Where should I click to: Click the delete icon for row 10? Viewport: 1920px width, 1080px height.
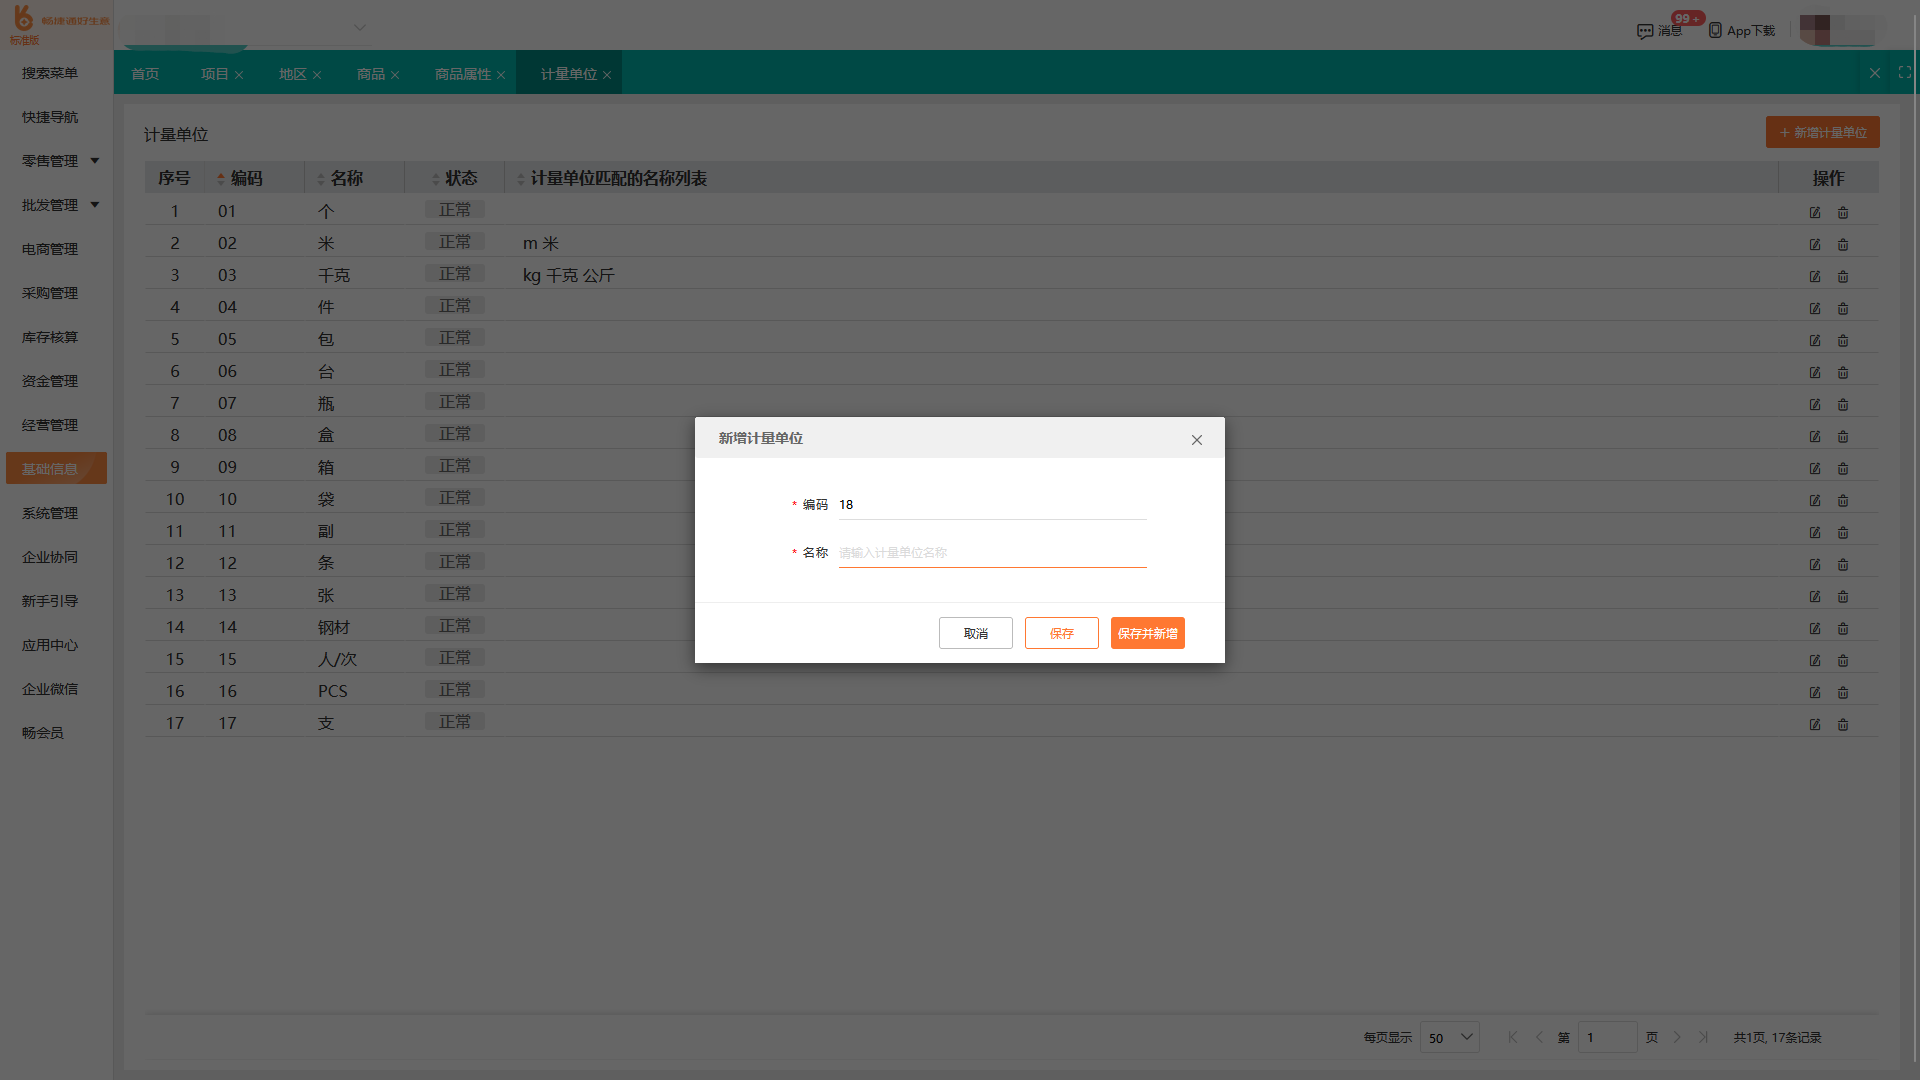(1844, 500)
